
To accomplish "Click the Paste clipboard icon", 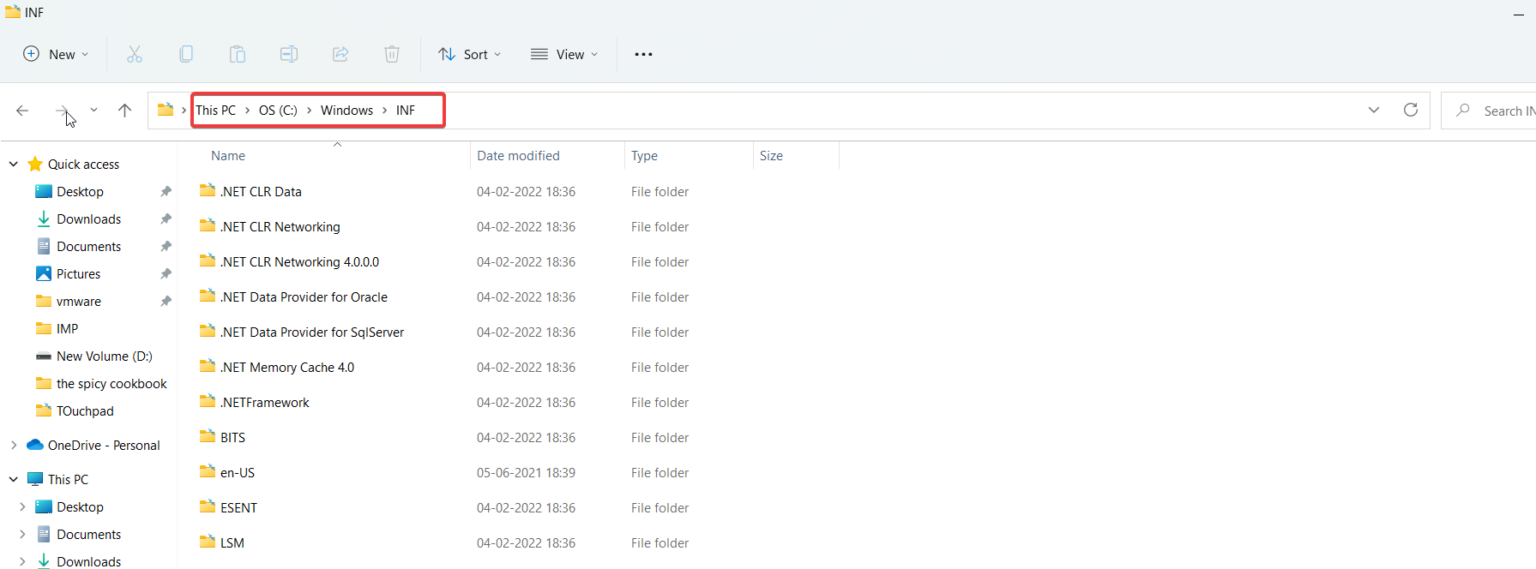I will 237,54.
